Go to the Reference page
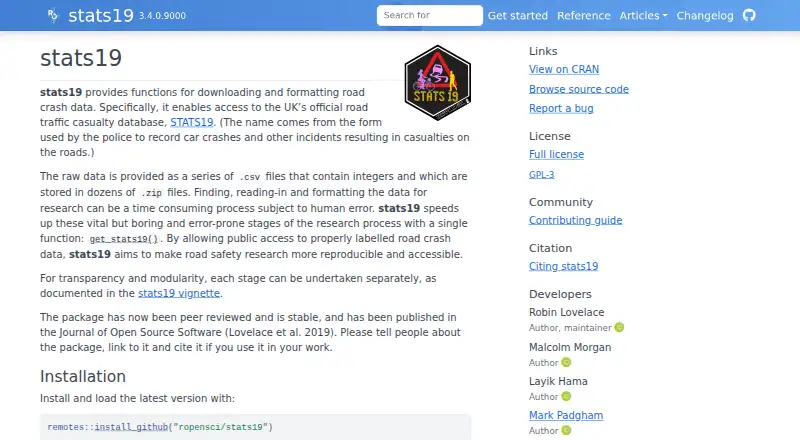The image size is (800, 440). point(584,16)
